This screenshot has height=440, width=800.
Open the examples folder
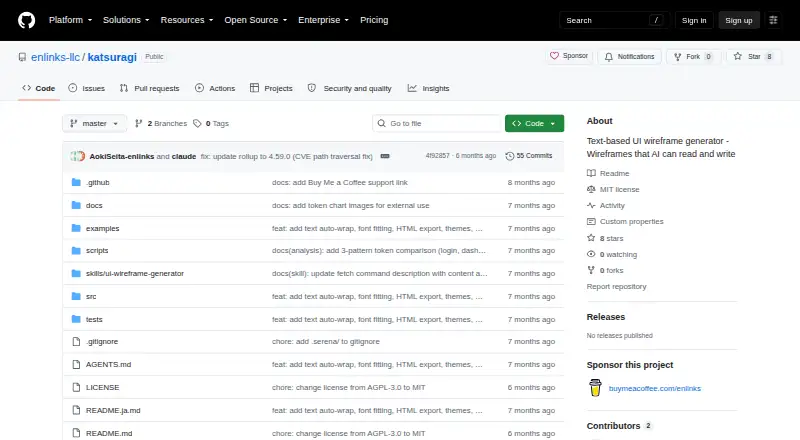click(103, 228)
